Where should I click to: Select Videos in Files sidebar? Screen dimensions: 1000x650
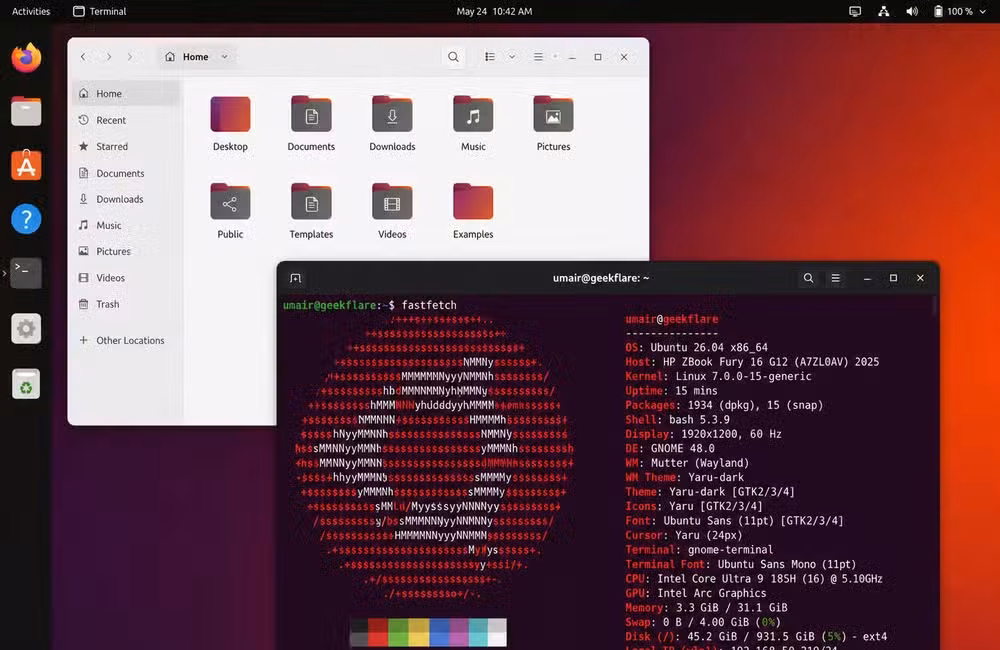click(126, 277)
